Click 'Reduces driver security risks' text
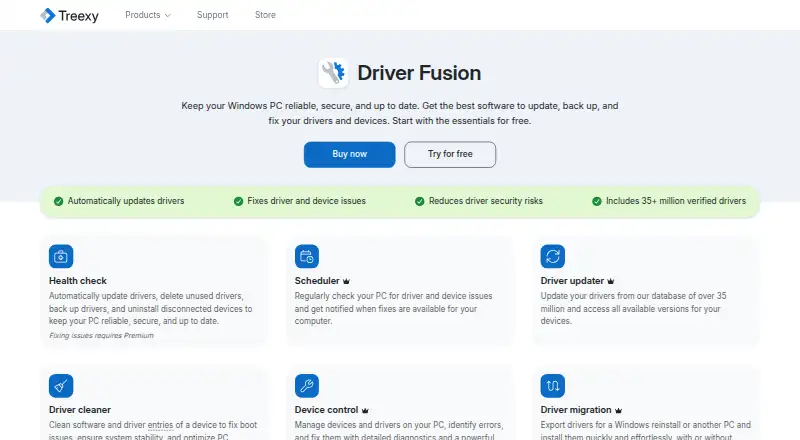The height and width of the screenshot is (440, 800). pos(486,201)
